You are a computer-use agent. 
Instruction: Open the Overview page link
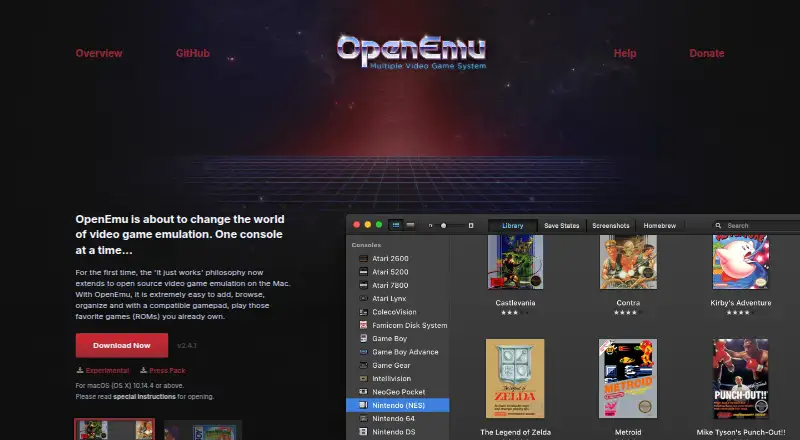tap(99, 53)
